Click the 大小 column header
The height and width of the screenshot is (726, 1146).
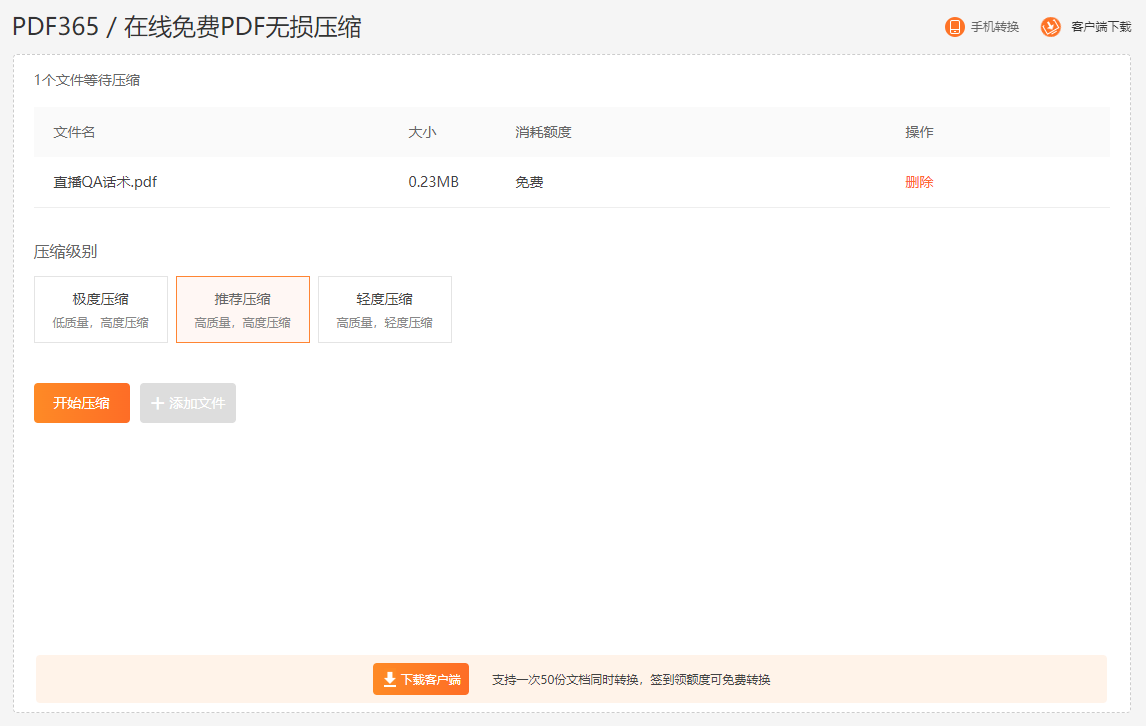click(422, 132)
